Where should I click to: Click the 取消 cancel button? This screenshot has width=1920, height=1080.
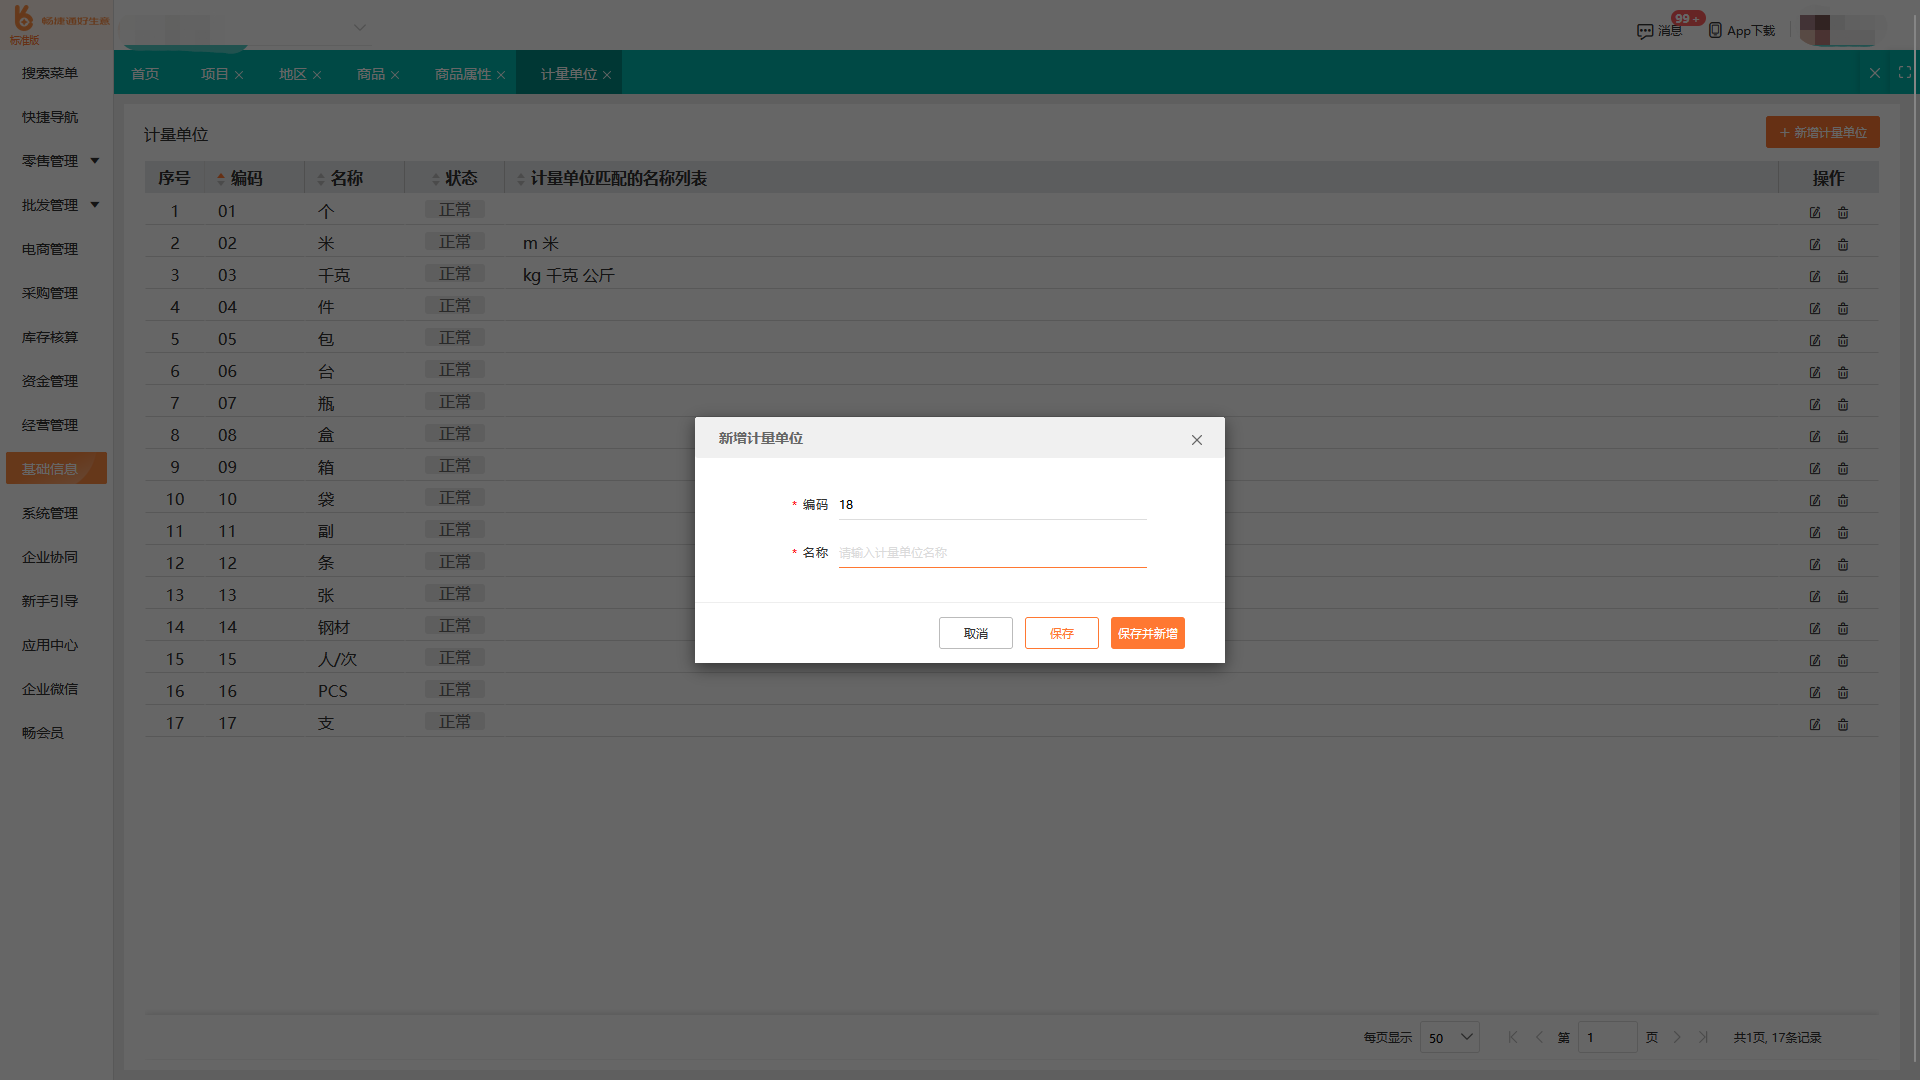coord(976,633)
